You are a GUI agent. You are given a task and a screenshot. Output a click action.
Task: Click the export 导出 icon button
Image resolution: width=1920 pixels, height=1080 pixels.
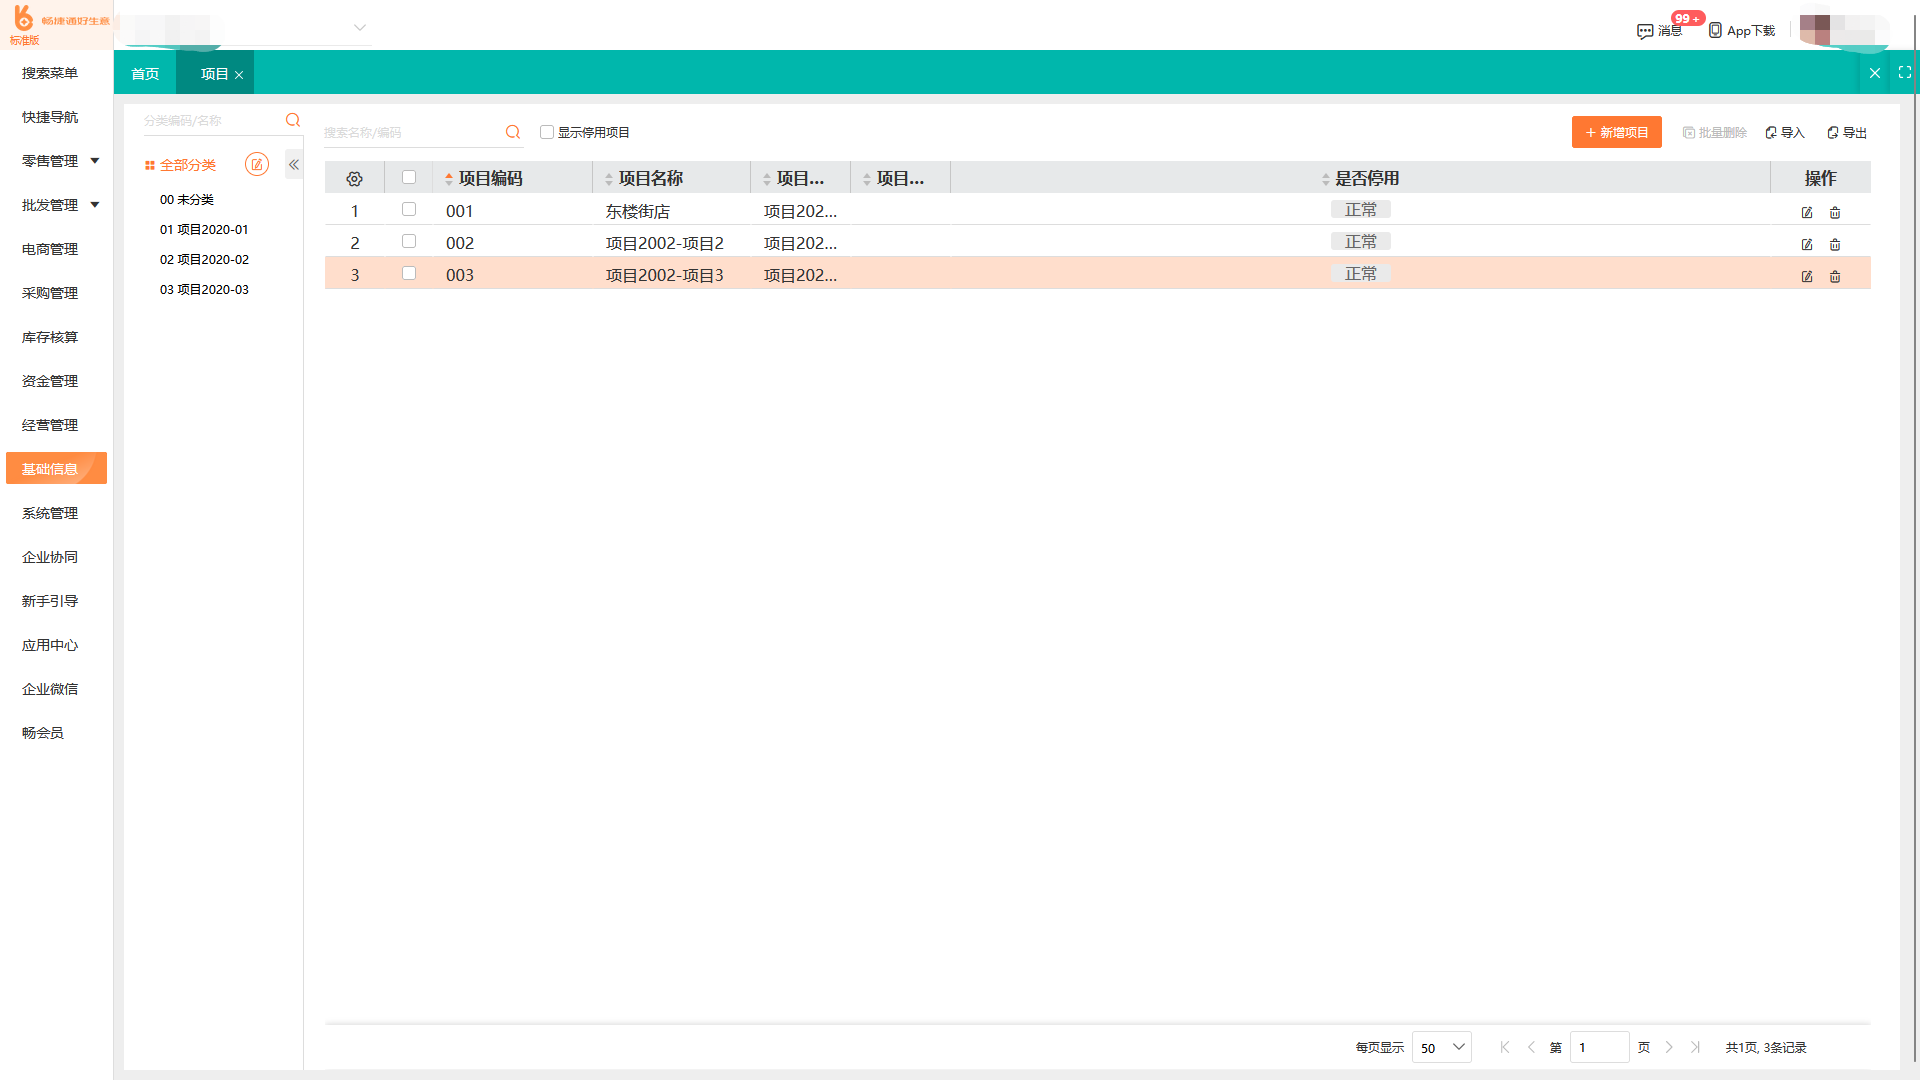coord(1847,131)
